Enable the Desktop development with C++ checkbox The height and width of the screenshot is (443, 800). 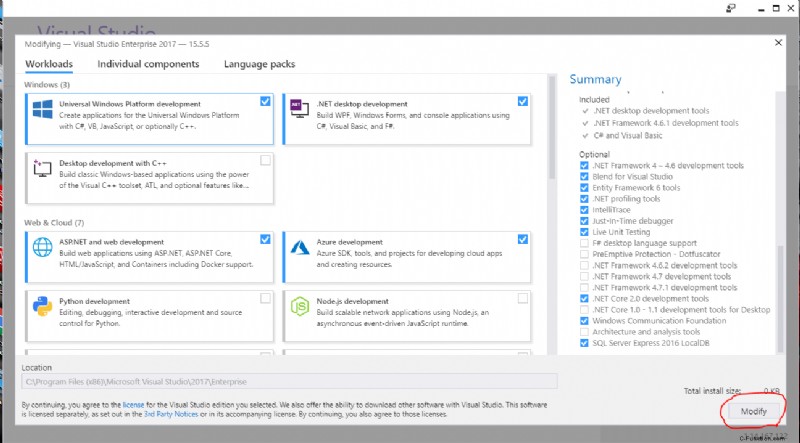pyautogui.click(x=265, y=160)
